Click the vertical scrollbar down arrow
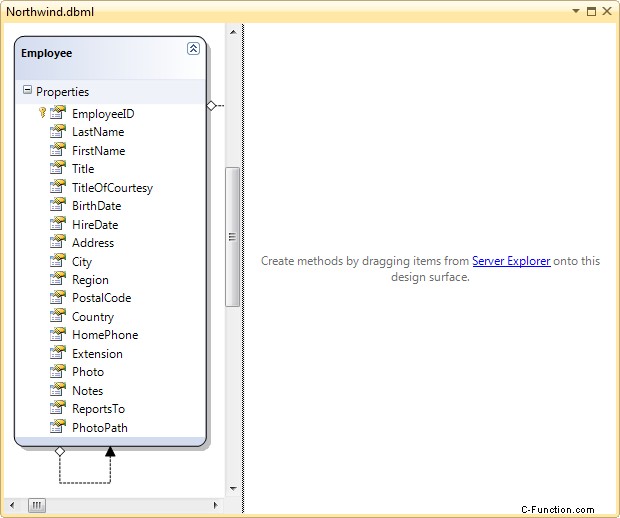Viewport: 620px width, 518px height. coord(233,489)
